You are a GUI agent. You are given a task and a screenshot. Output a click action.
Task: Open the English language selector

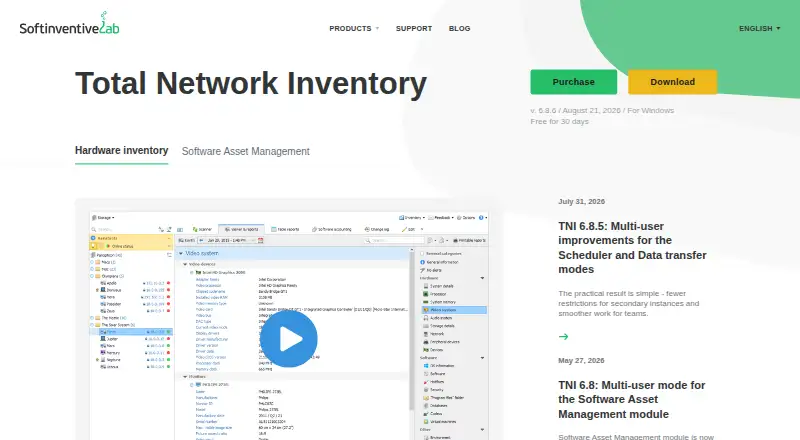(759, 29)
